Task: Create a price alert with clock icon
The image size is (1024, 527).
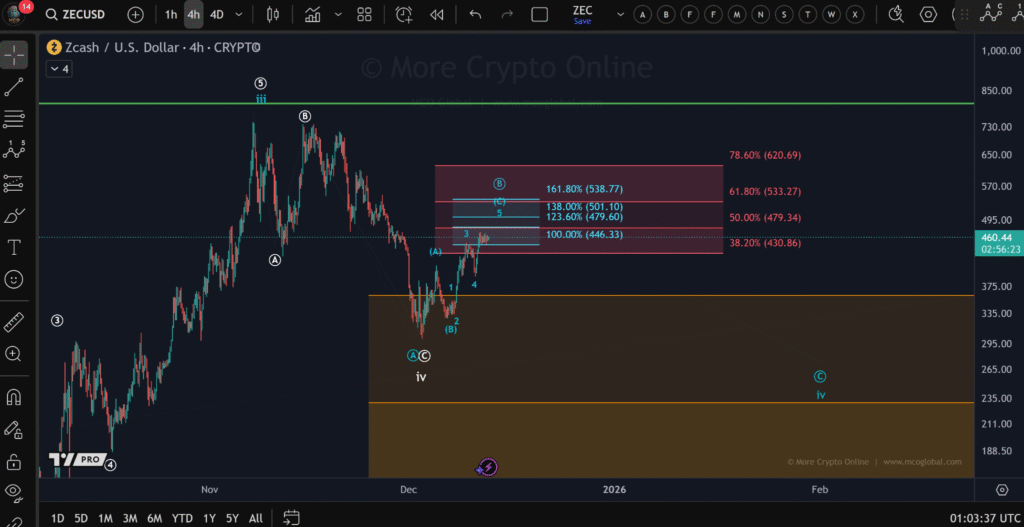Action: click(x=404, y=15)
